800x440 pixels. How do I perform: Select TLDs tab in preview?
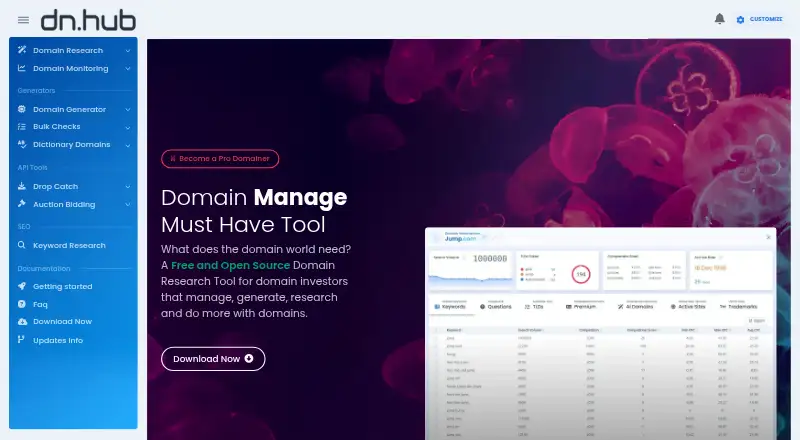(x=534, y=306)
